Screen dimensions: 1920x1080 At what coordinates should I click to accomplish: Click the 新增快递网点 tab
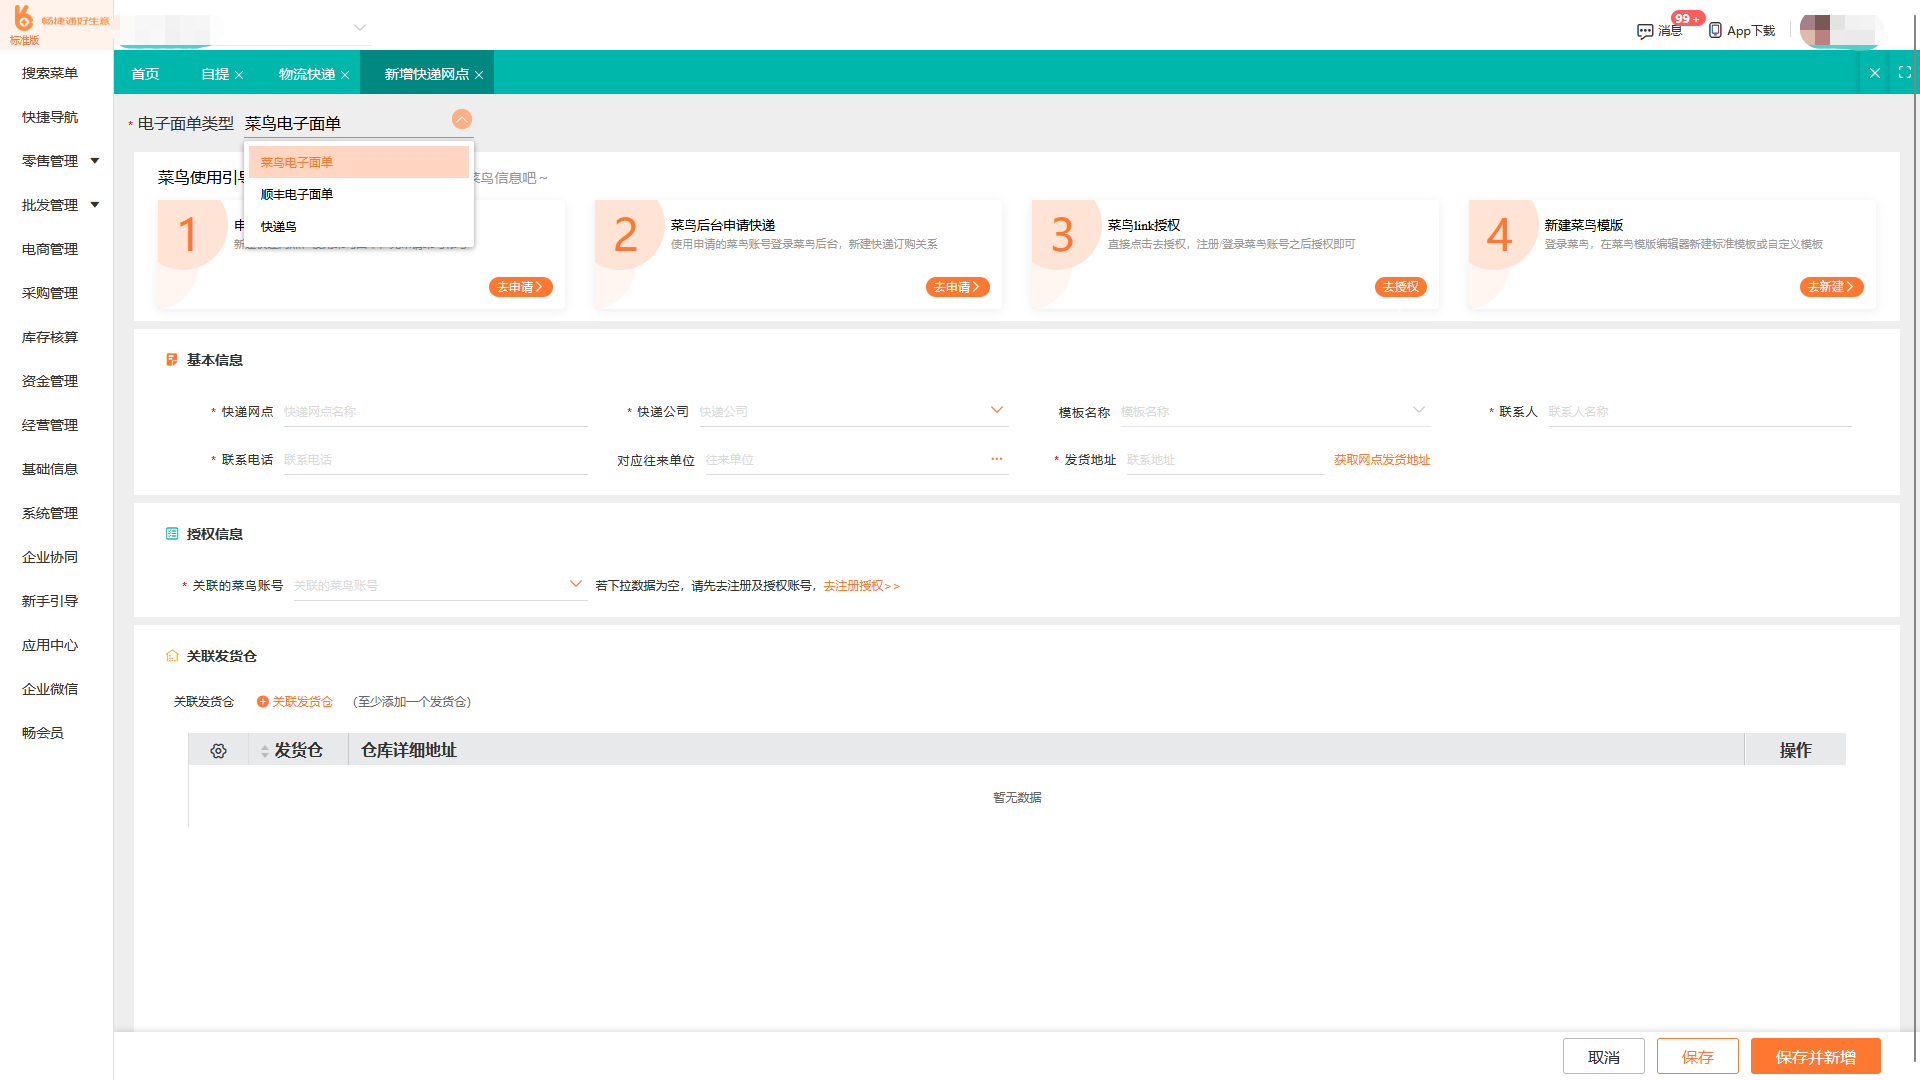pyautogui.click(x=425, y=73)
